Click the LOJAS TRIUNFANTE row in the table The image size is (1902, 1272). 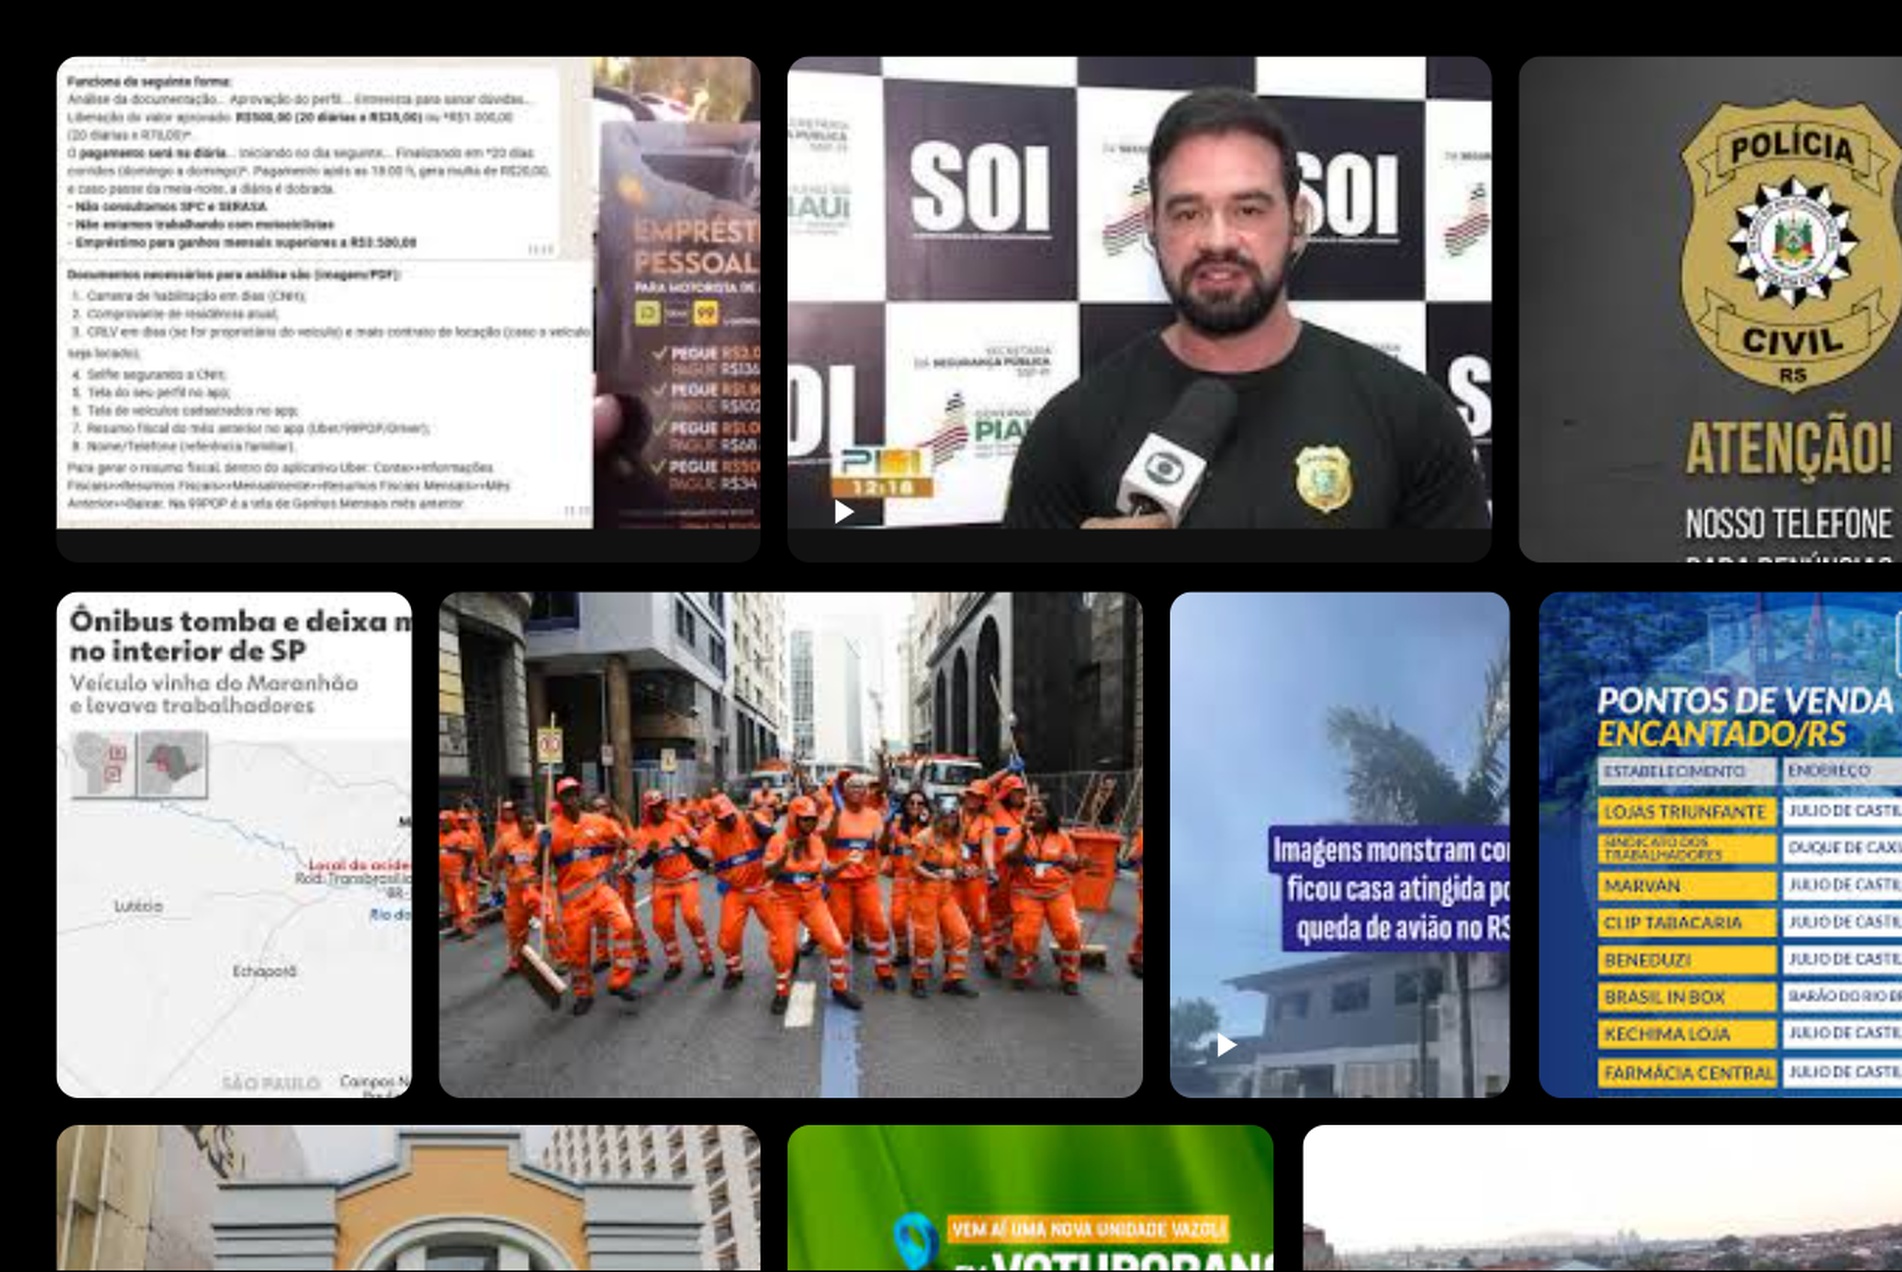click(x=1686, y=811)
